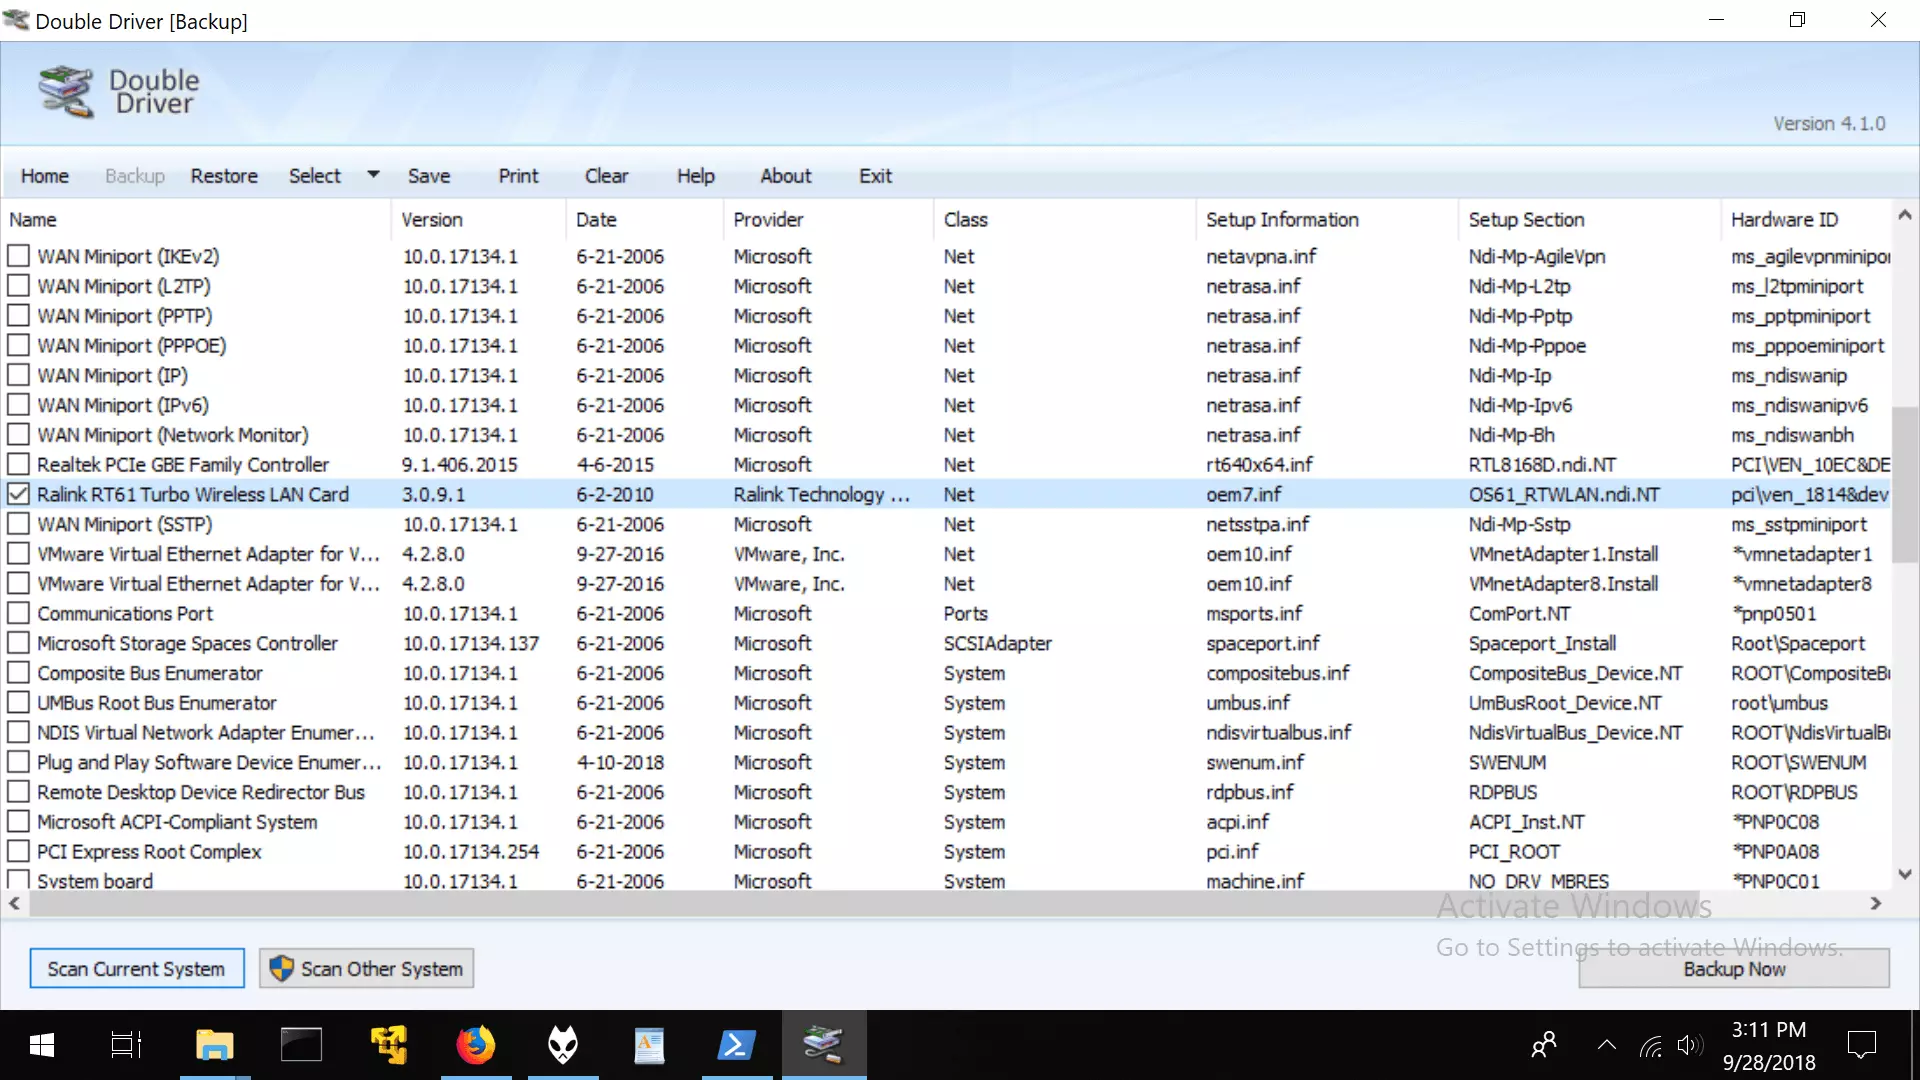
Task: Enable checkbox for WAN Miniport (PPTP)
Action: [x=18, y=316]
